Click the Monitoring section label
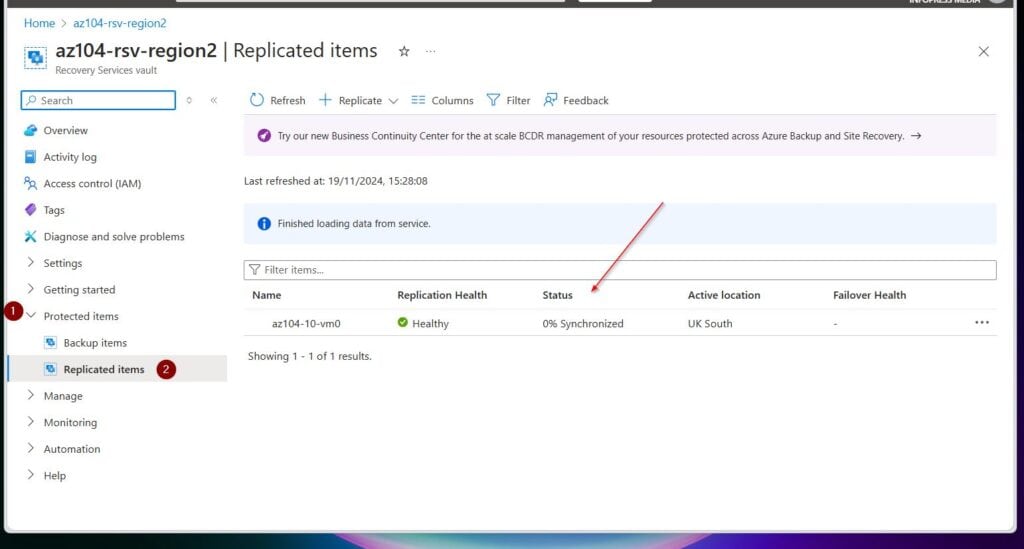 click(x=70, y=422)
